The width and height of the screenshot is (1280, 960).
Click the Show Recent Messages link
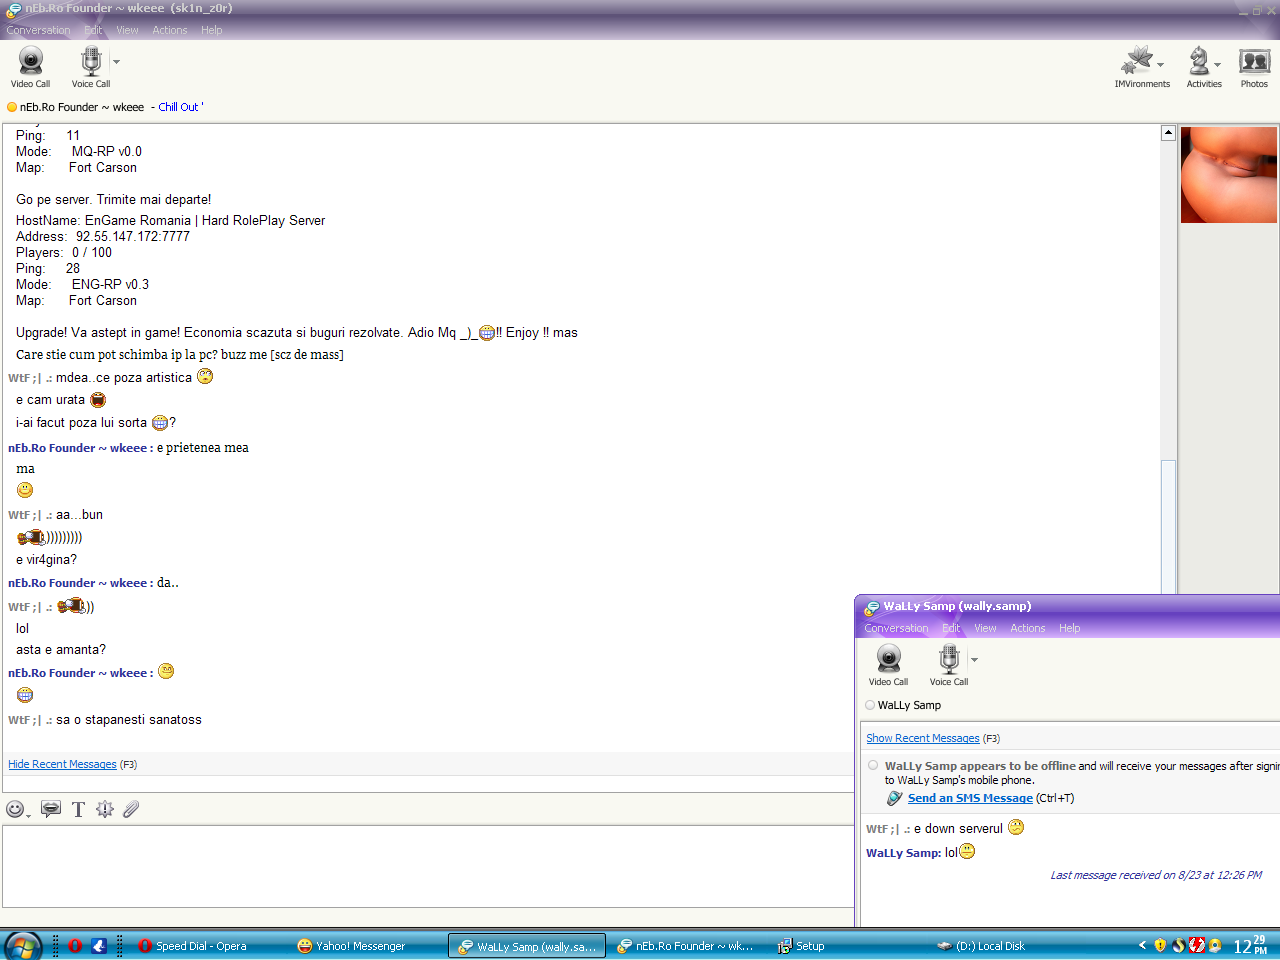(922, 738)
